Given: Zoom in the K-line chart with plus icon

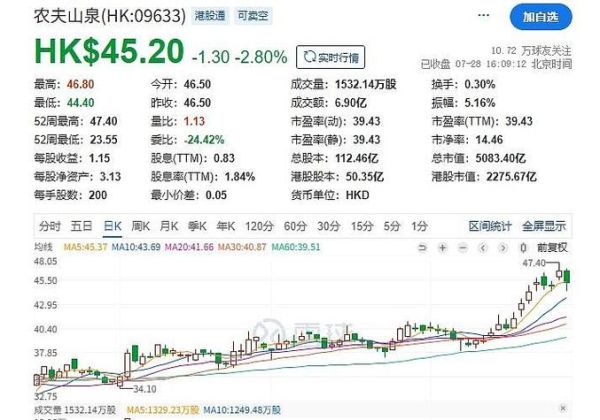Looking at the screenshot, I should 442,248.
